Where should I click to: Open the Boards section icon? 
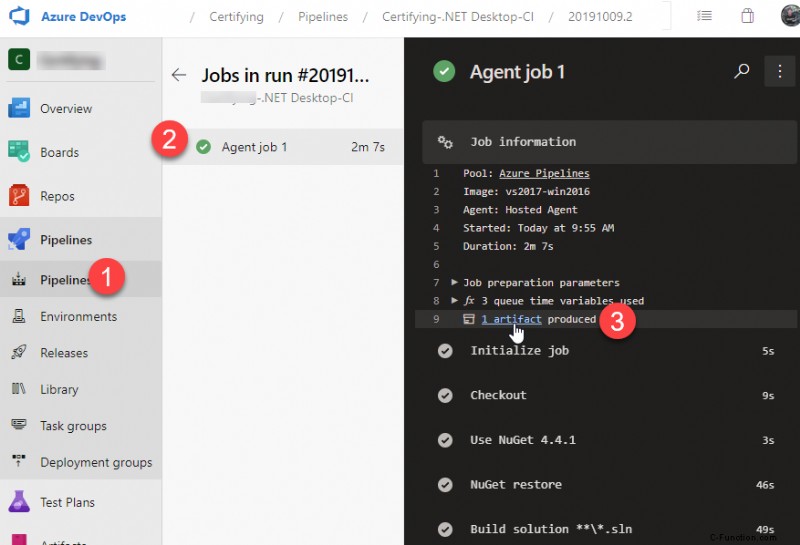tap(20, 152)
